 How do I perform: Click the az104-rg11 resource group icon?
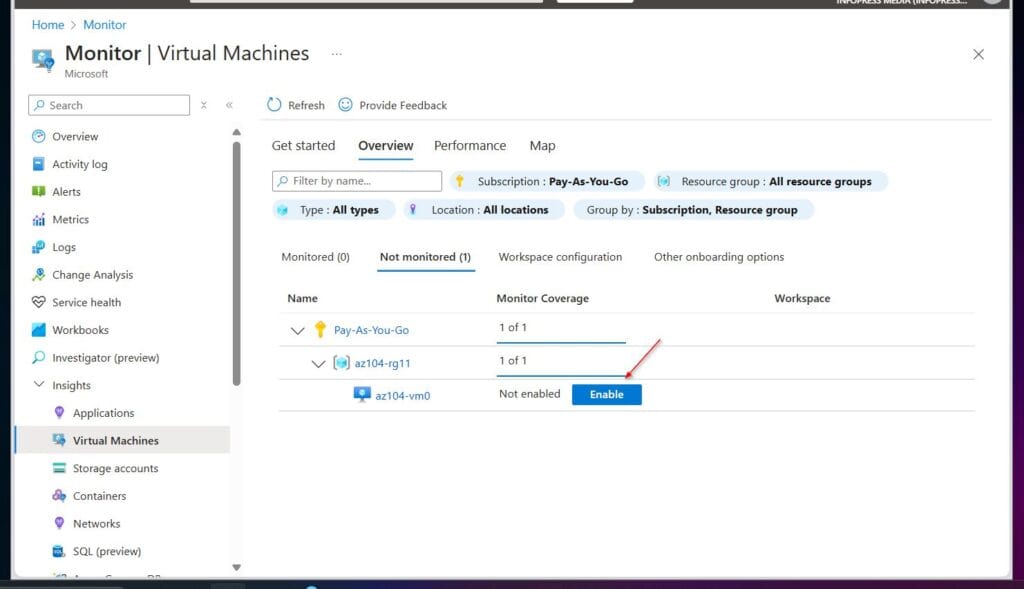click(x=342, y=362)
